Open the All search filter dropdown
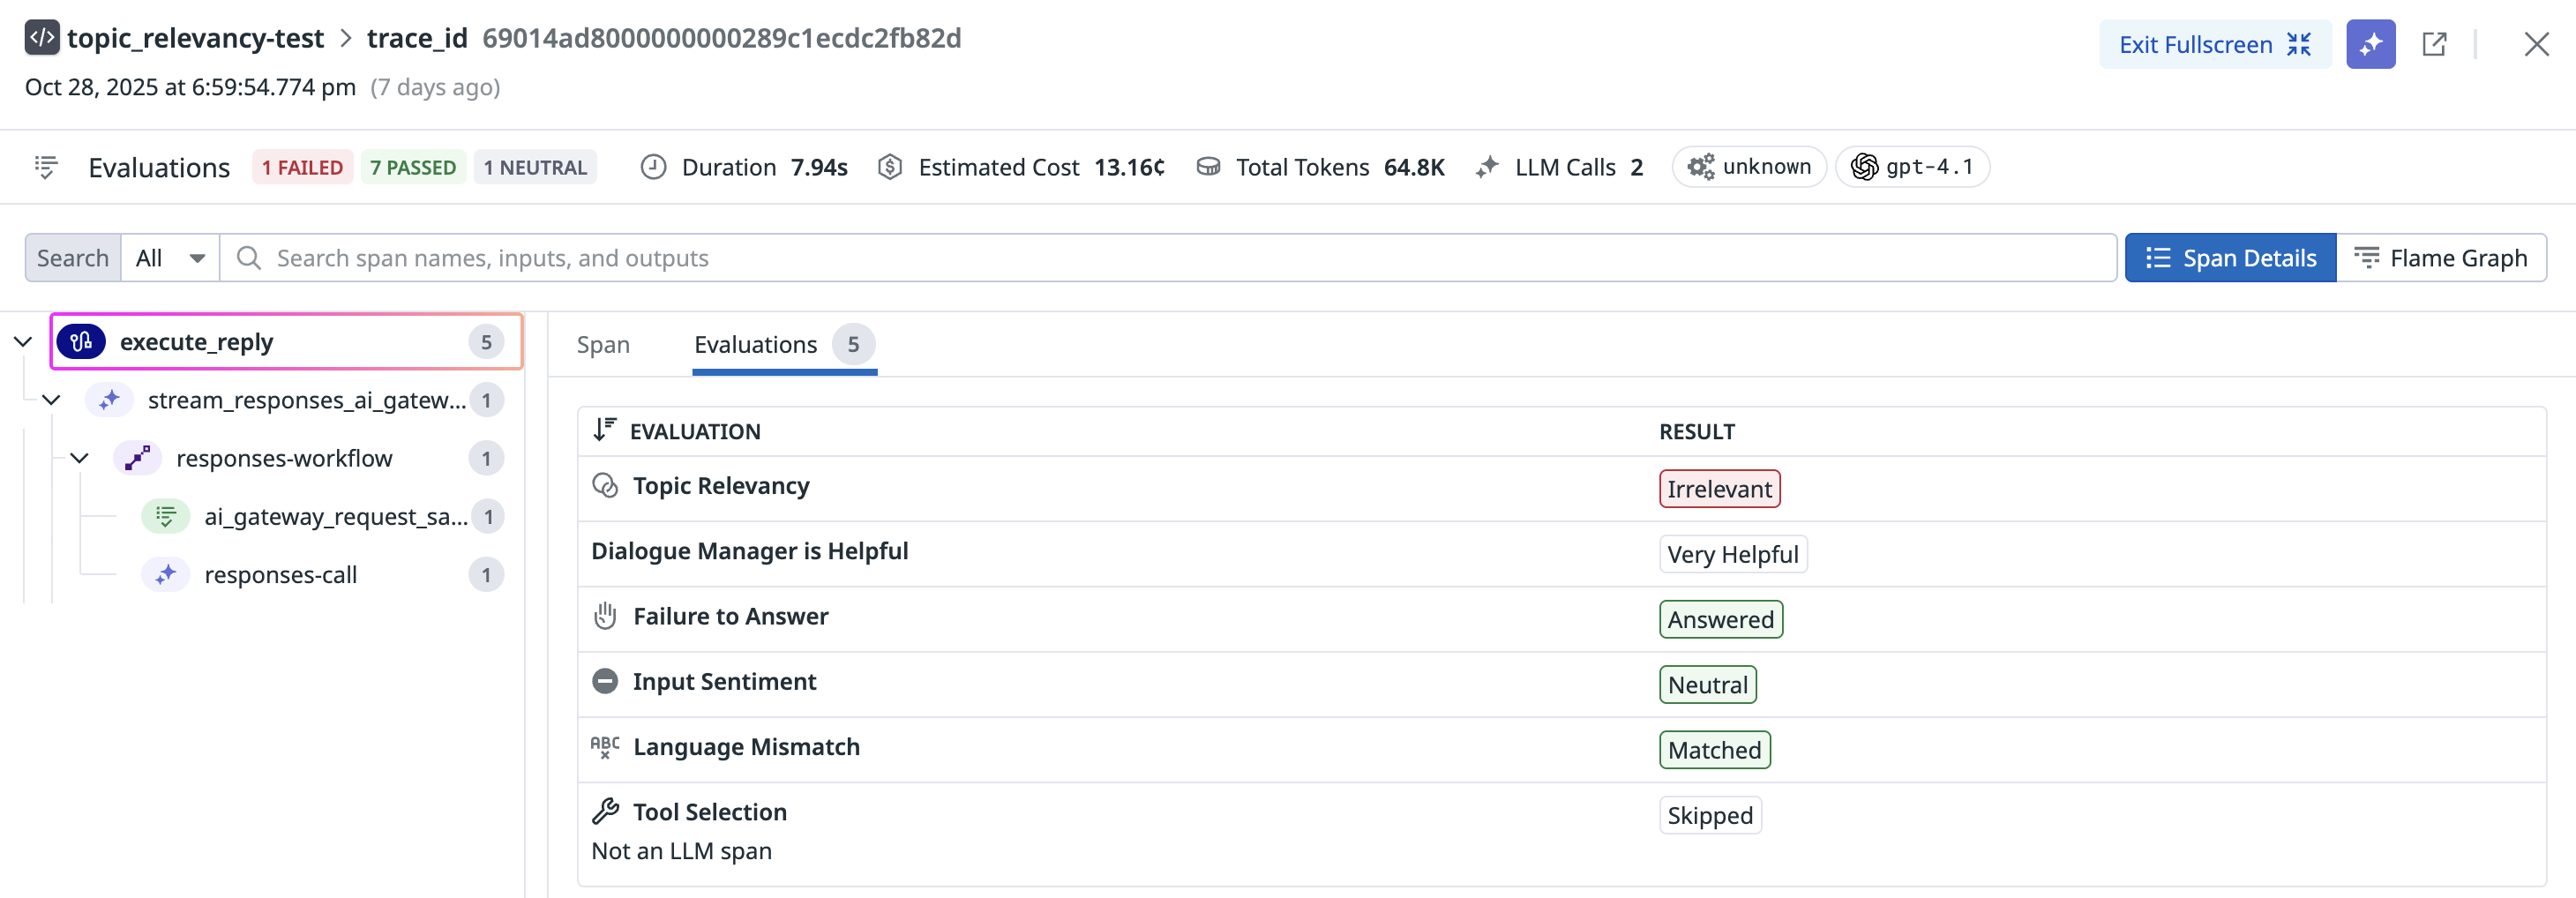 pyautogui.click(x=170, y=258)
